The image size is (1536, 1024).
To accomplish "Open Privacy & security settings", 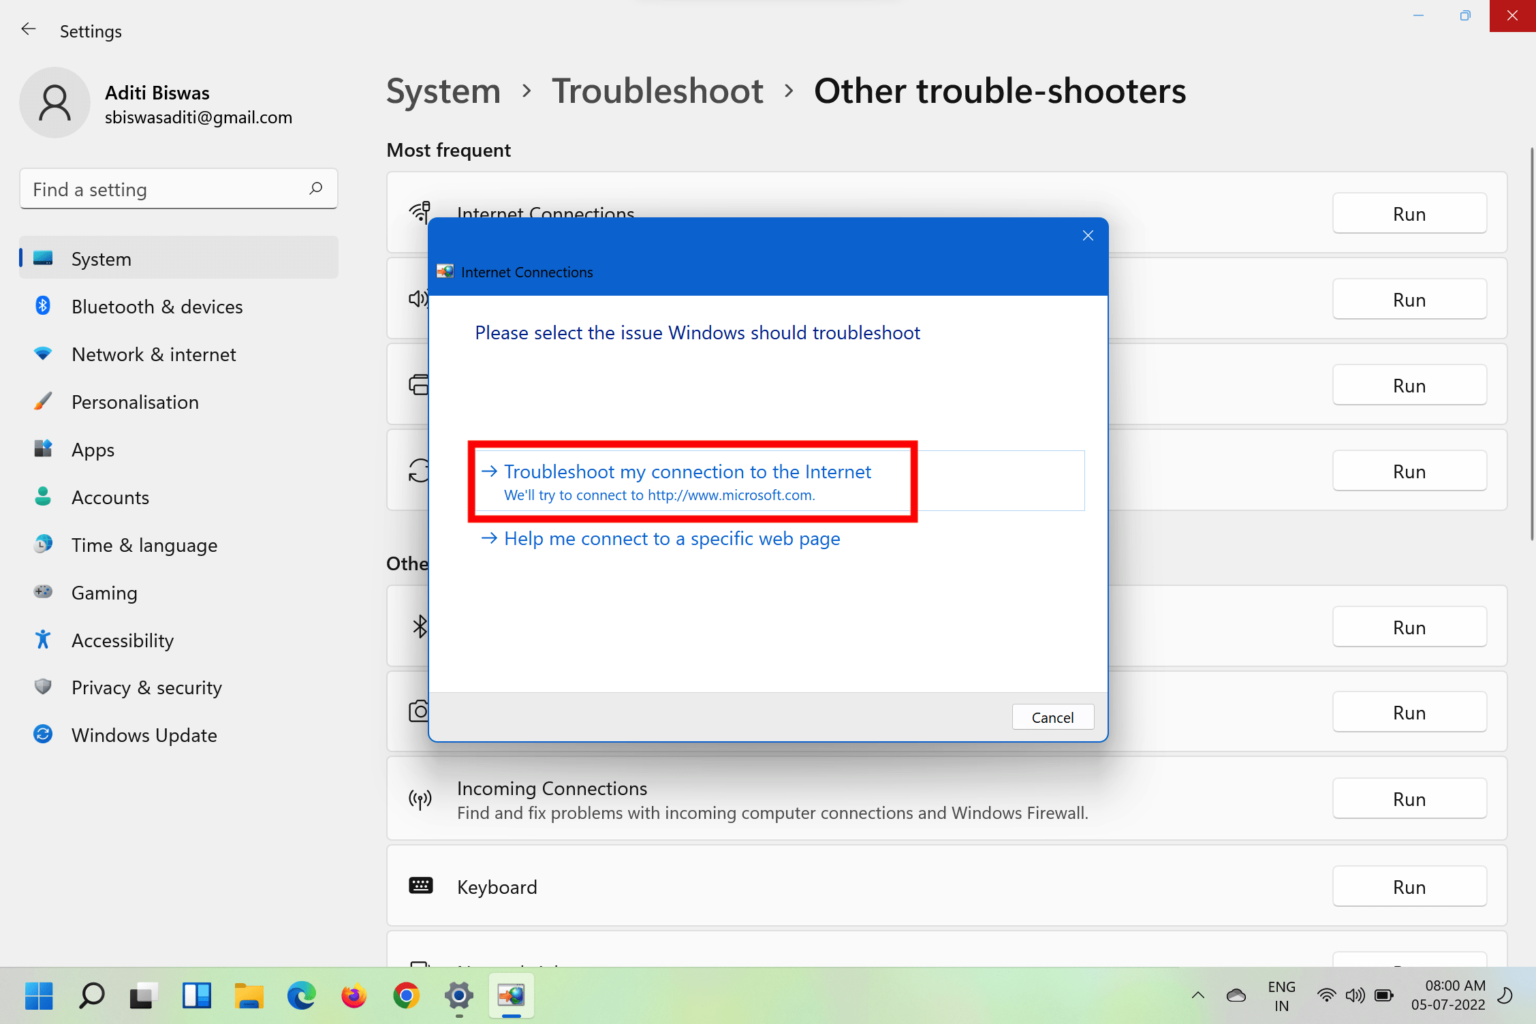I will (x=146, y=687).
